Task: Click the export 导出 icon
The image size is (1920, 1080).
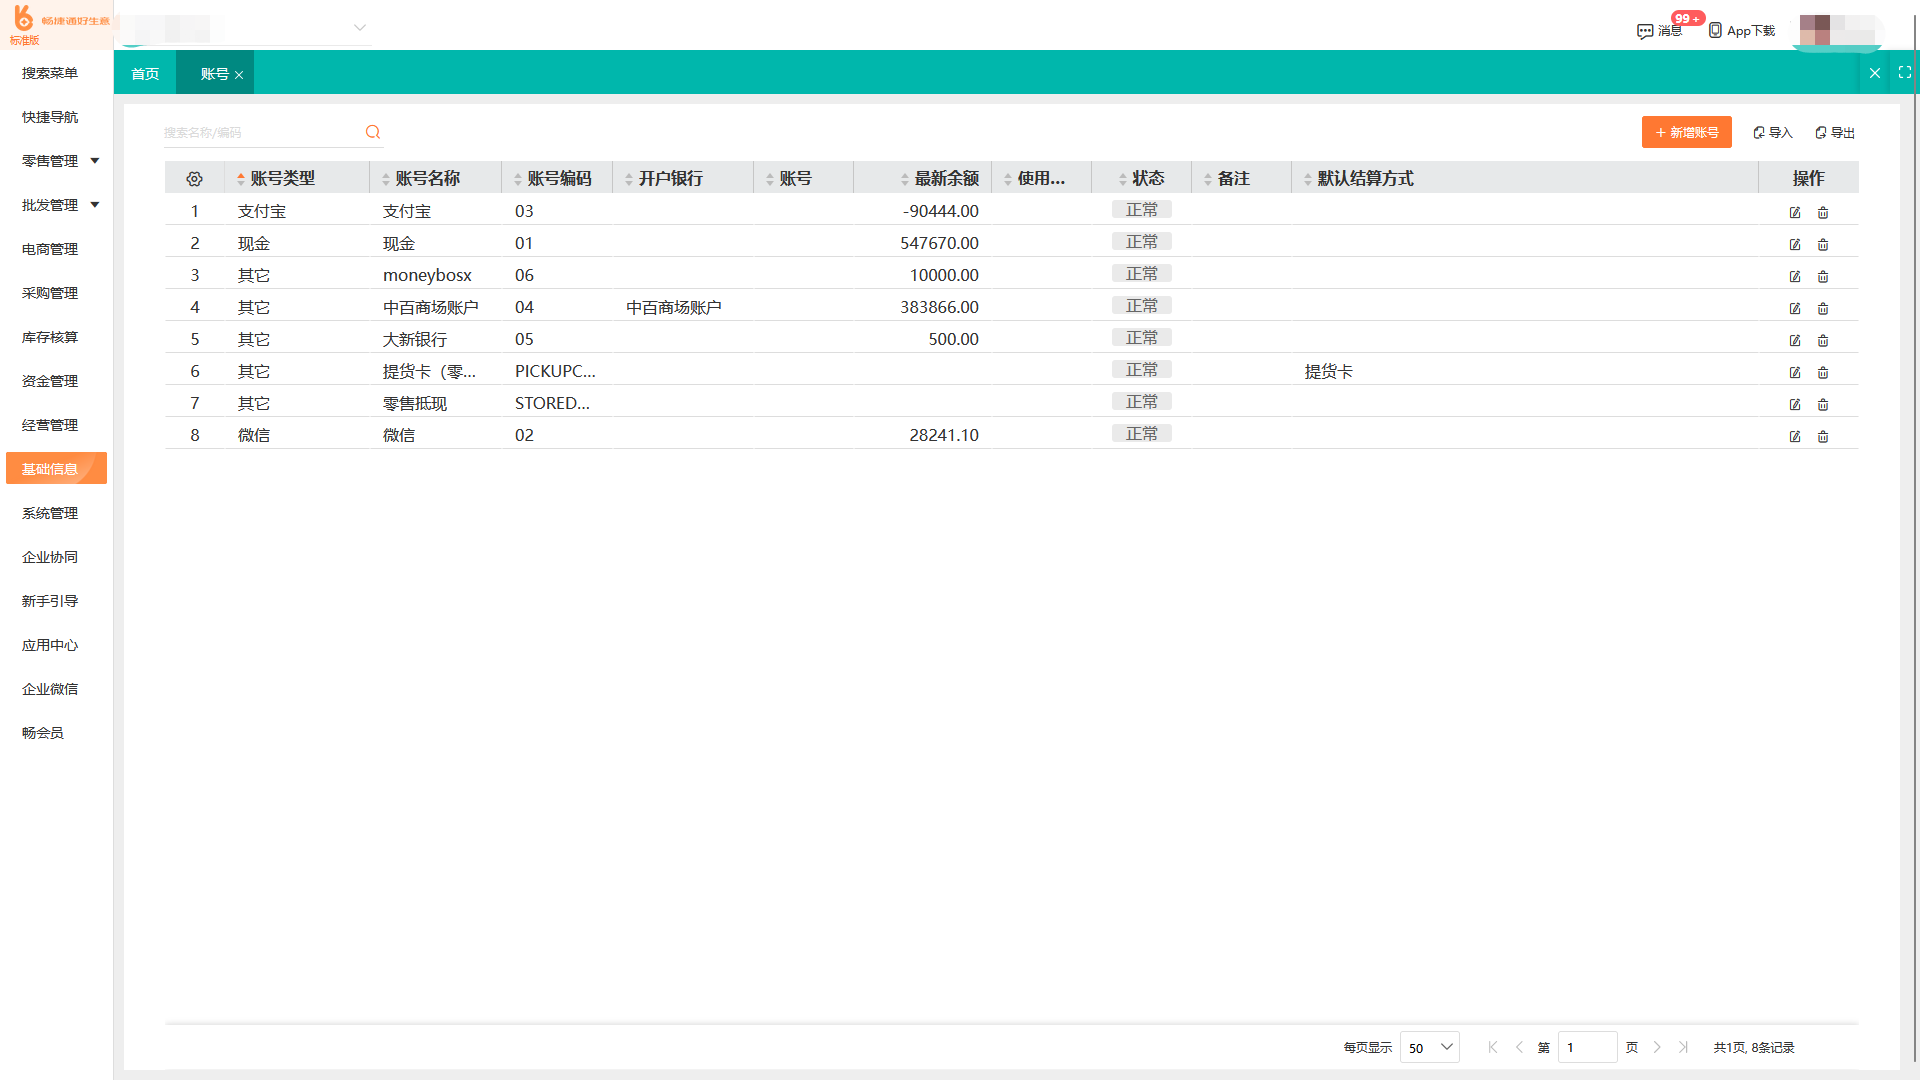Action: [1837, 131]
